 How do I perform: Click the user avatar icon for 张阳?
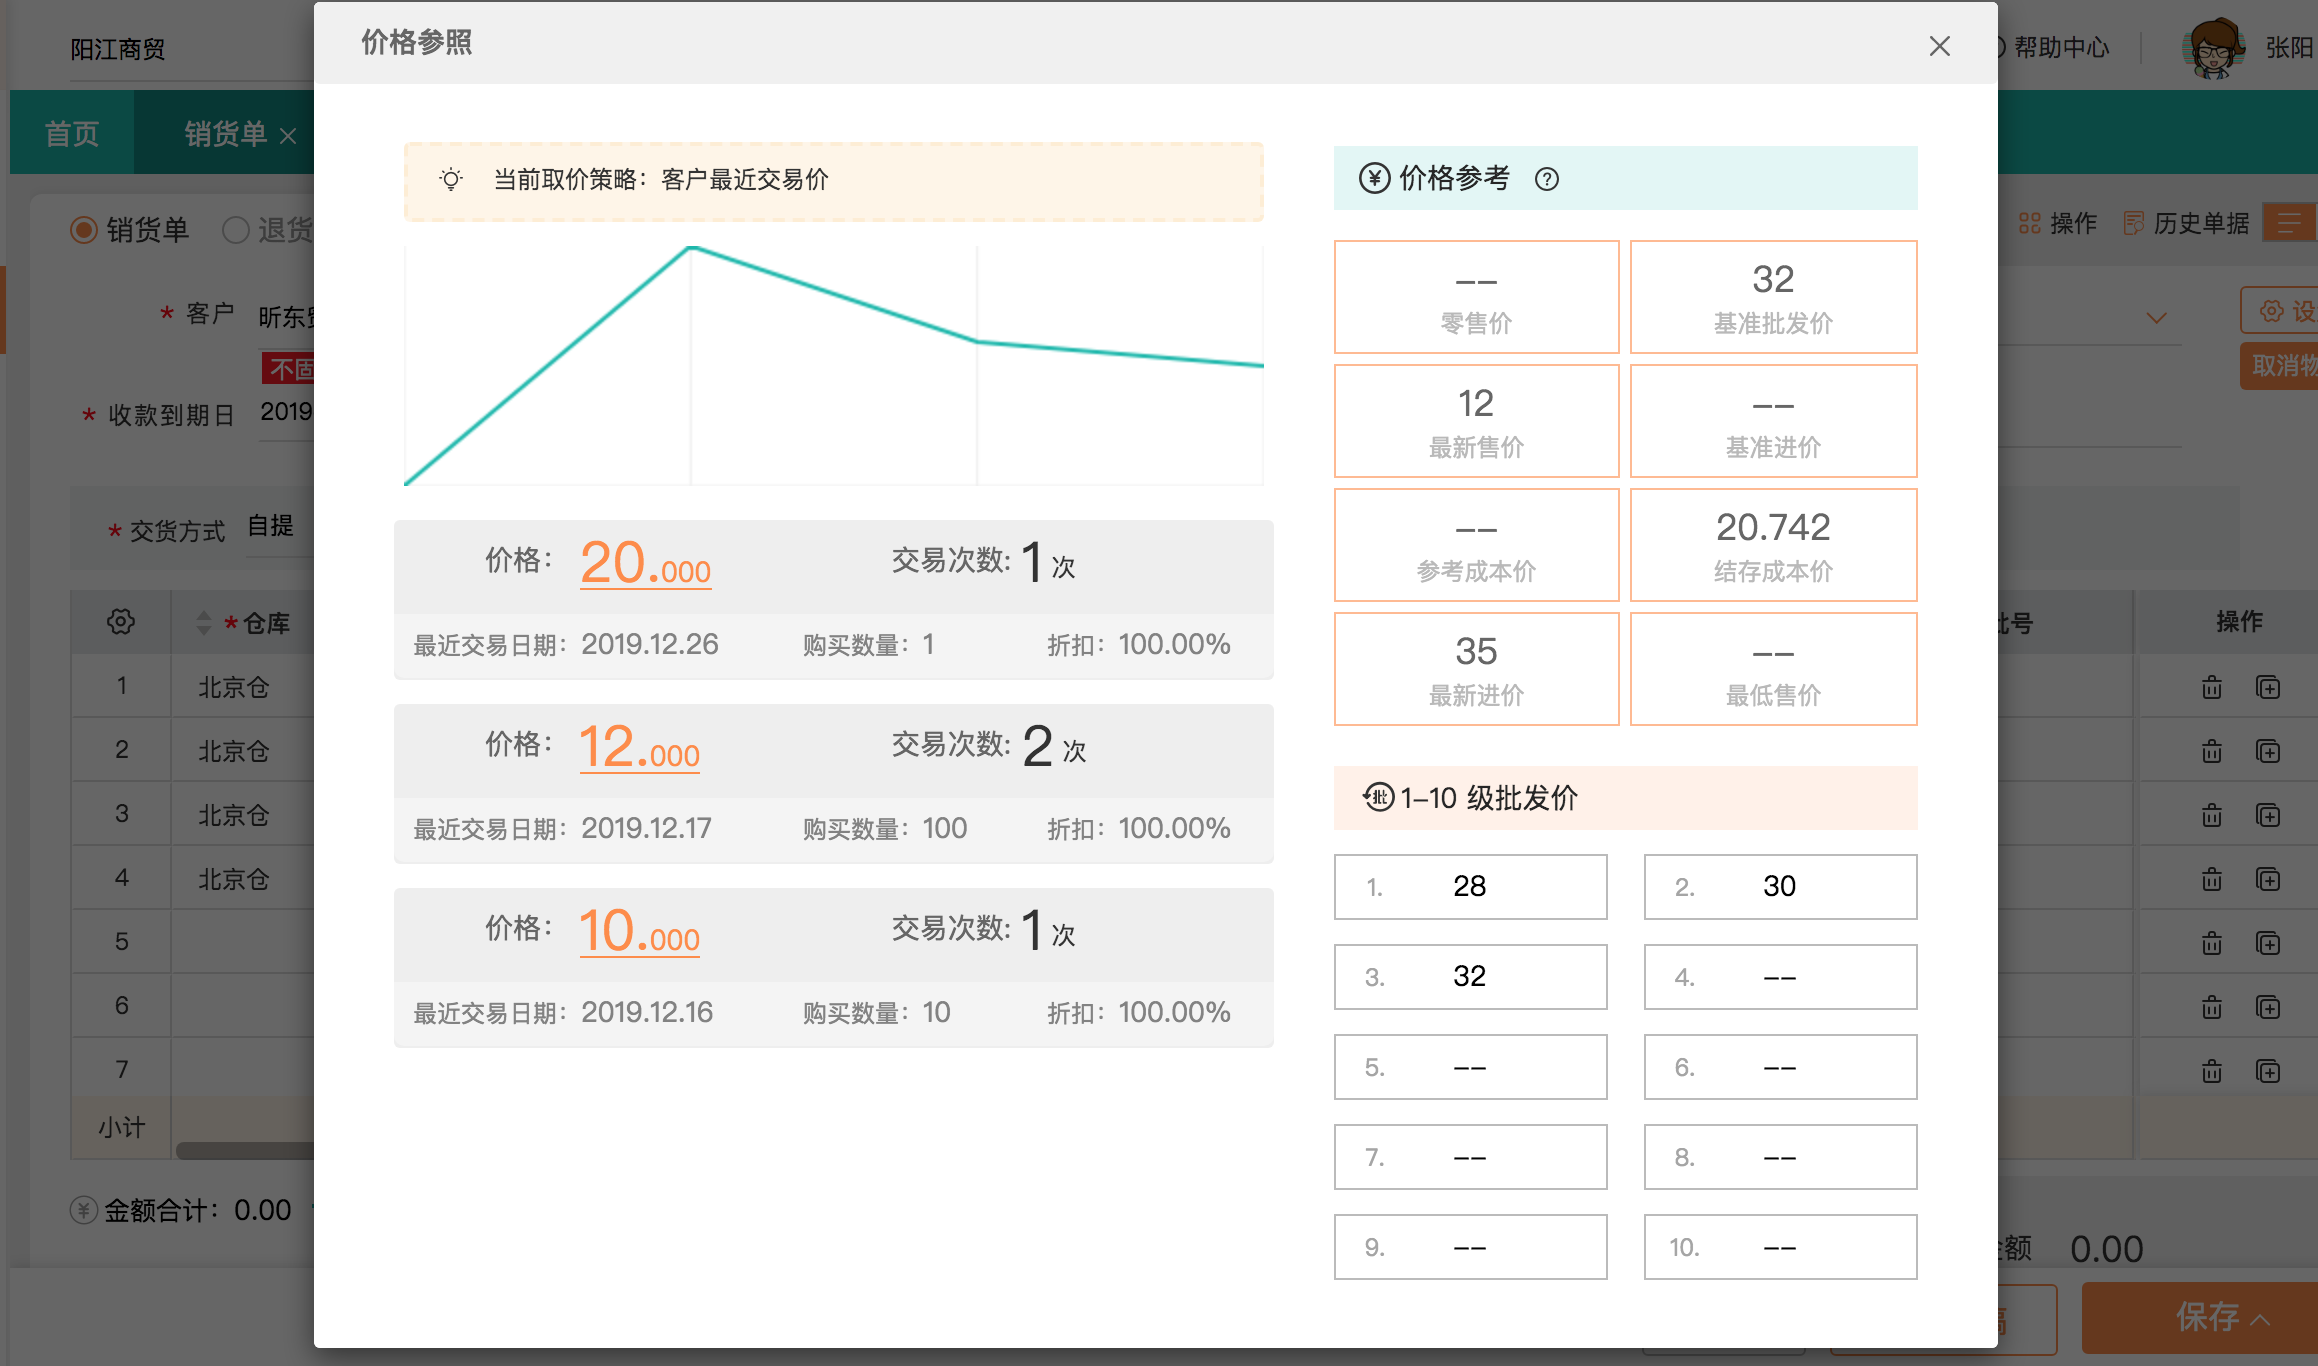click(x=2216, y=46)
